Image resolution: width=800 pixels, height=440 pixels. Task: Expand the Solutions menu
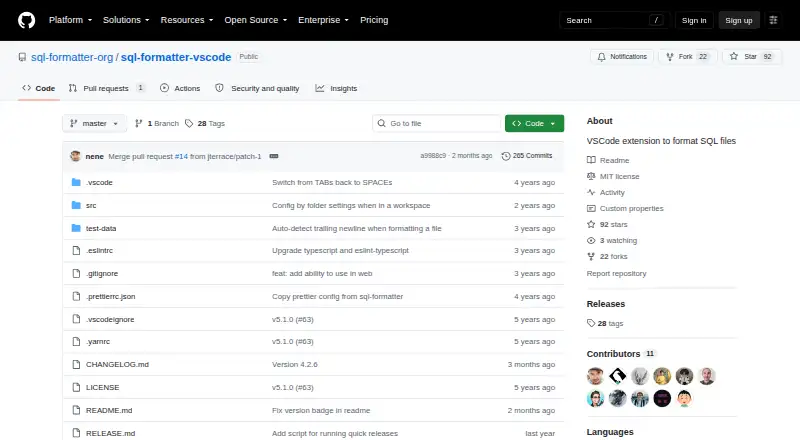[x=126, y=20]
